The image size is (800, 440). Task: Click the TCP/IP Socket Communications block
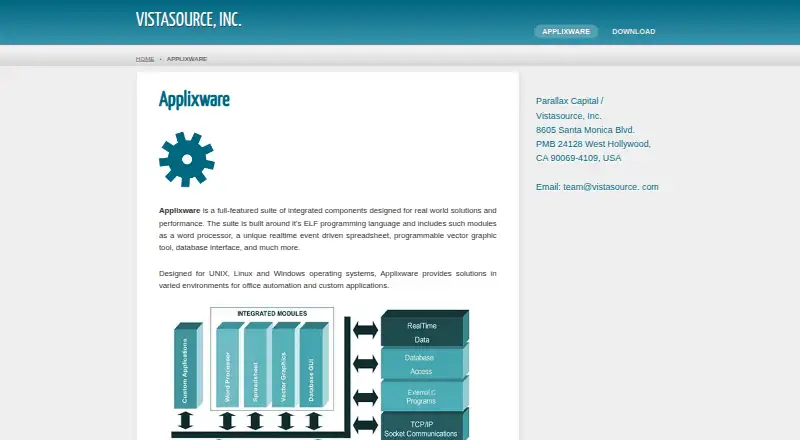click(x=424, y=426)
